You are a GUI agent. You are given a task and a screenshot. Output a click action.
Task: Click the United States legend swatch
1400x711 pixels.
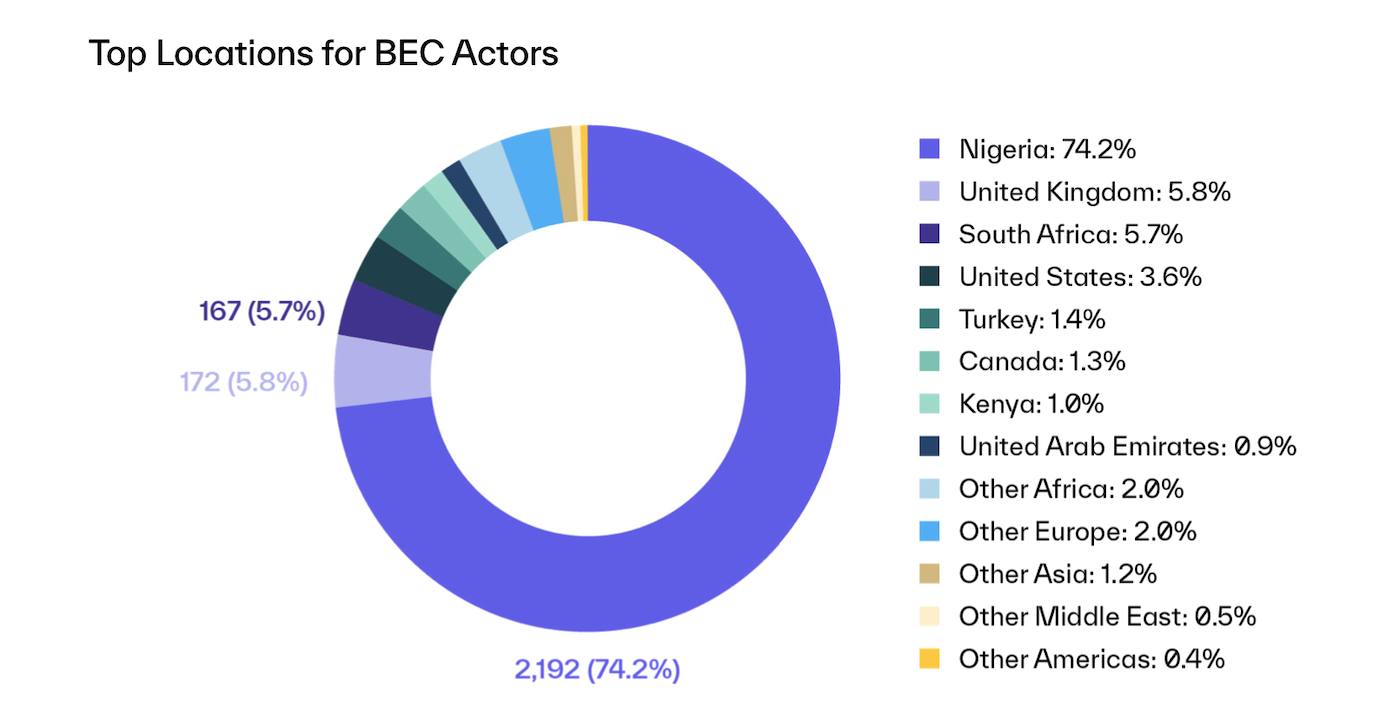click(929, 277)
